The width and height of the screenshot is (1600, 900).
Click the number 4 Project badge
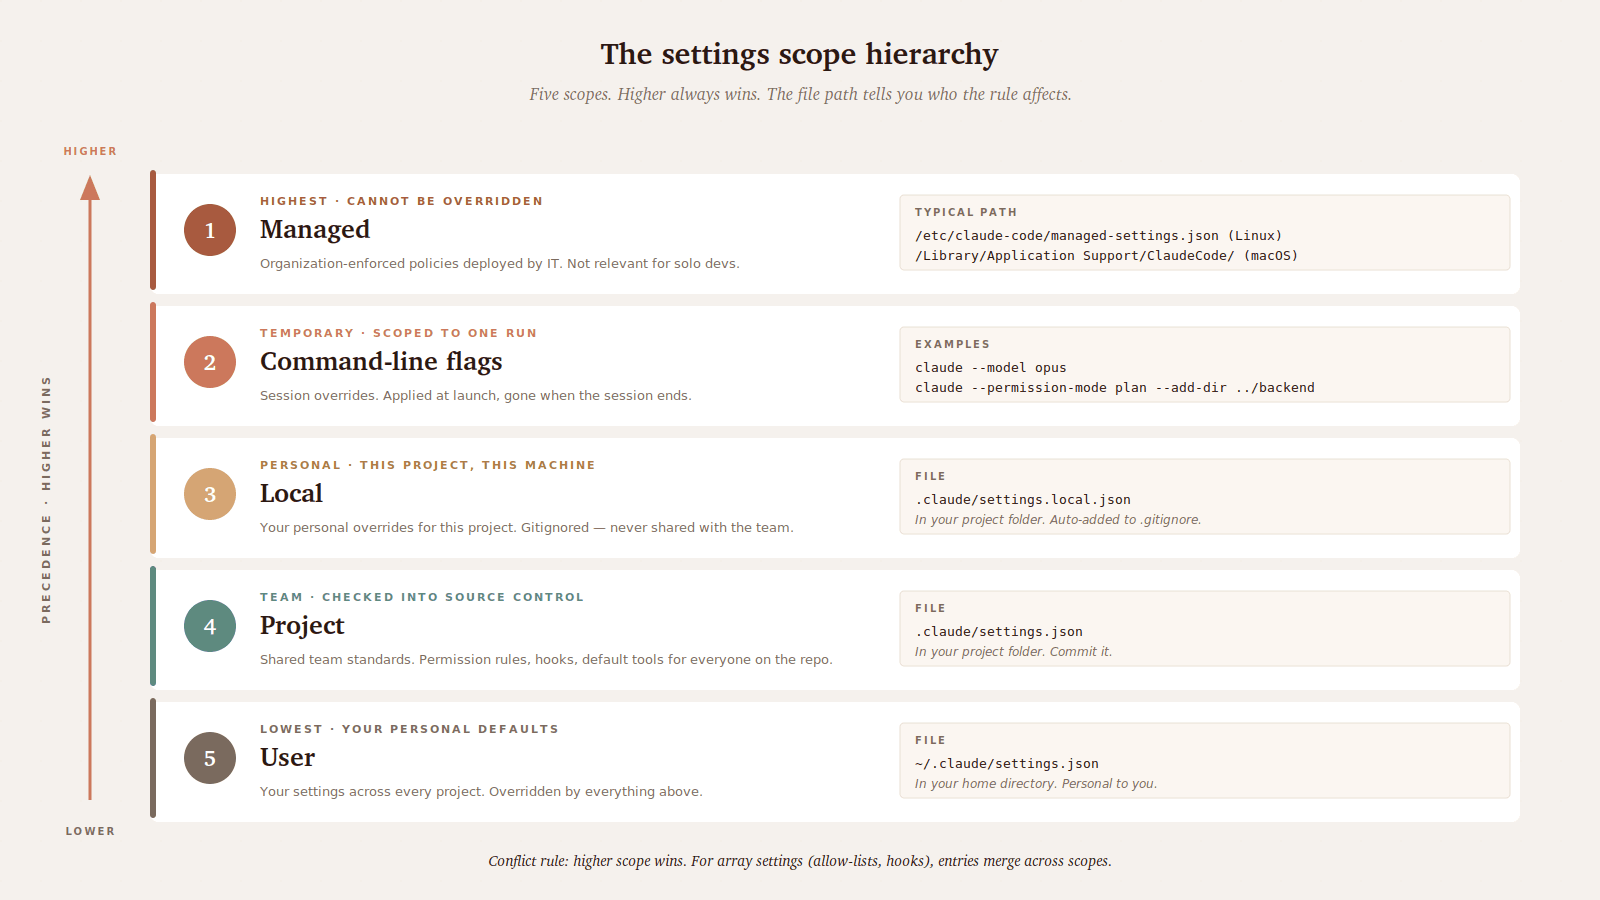pyautogui.click(x=210, y=626)
